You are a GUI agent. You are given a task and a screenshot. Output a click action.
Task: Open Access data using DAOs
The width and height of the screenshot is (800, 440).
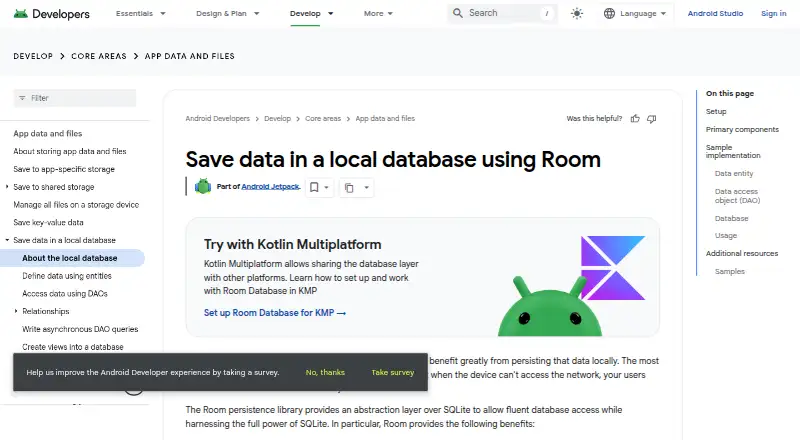point(65,294)
